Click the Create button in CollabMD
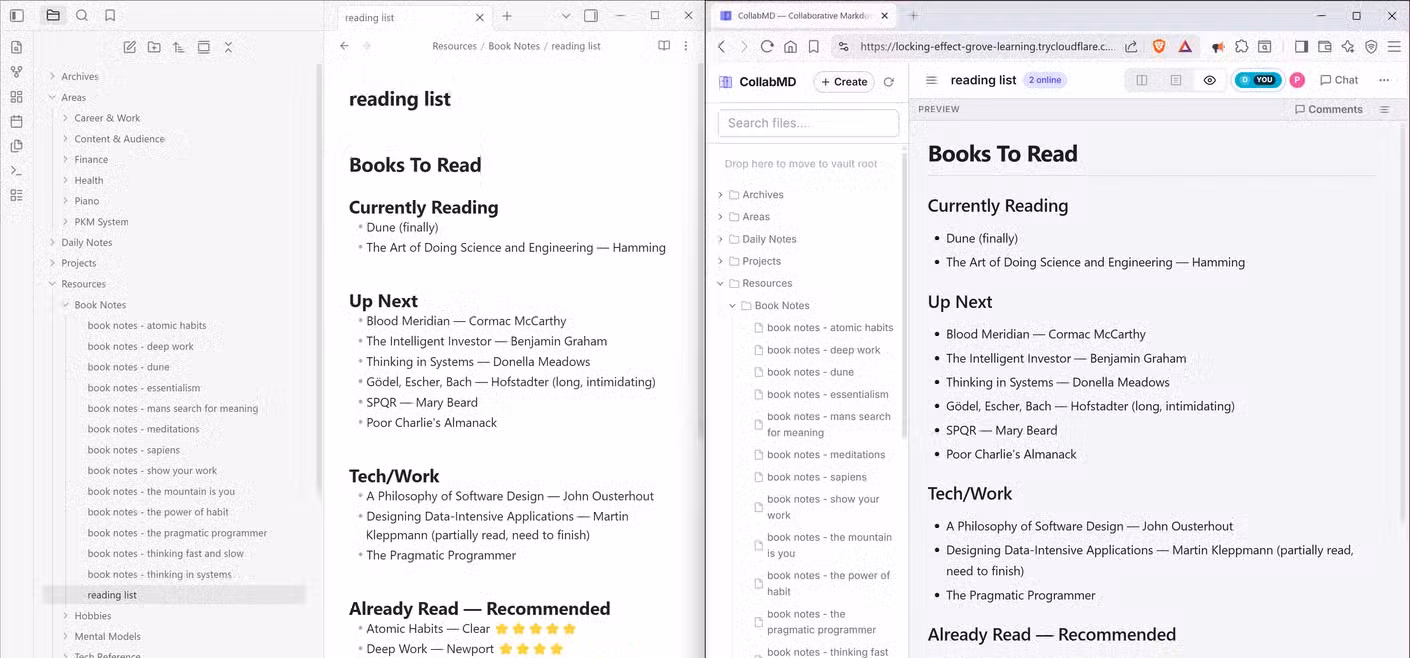 click(844, 82)
